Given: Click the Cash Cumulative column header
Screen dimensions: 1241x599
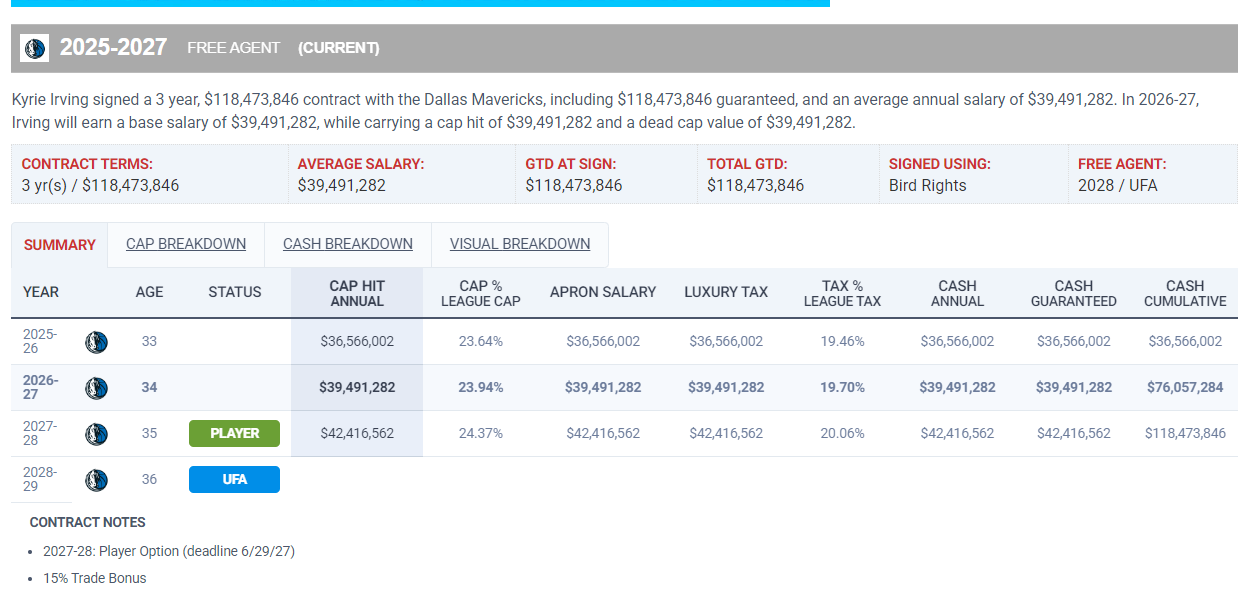Looking at the screenshot, I should tap(1185, 293).
